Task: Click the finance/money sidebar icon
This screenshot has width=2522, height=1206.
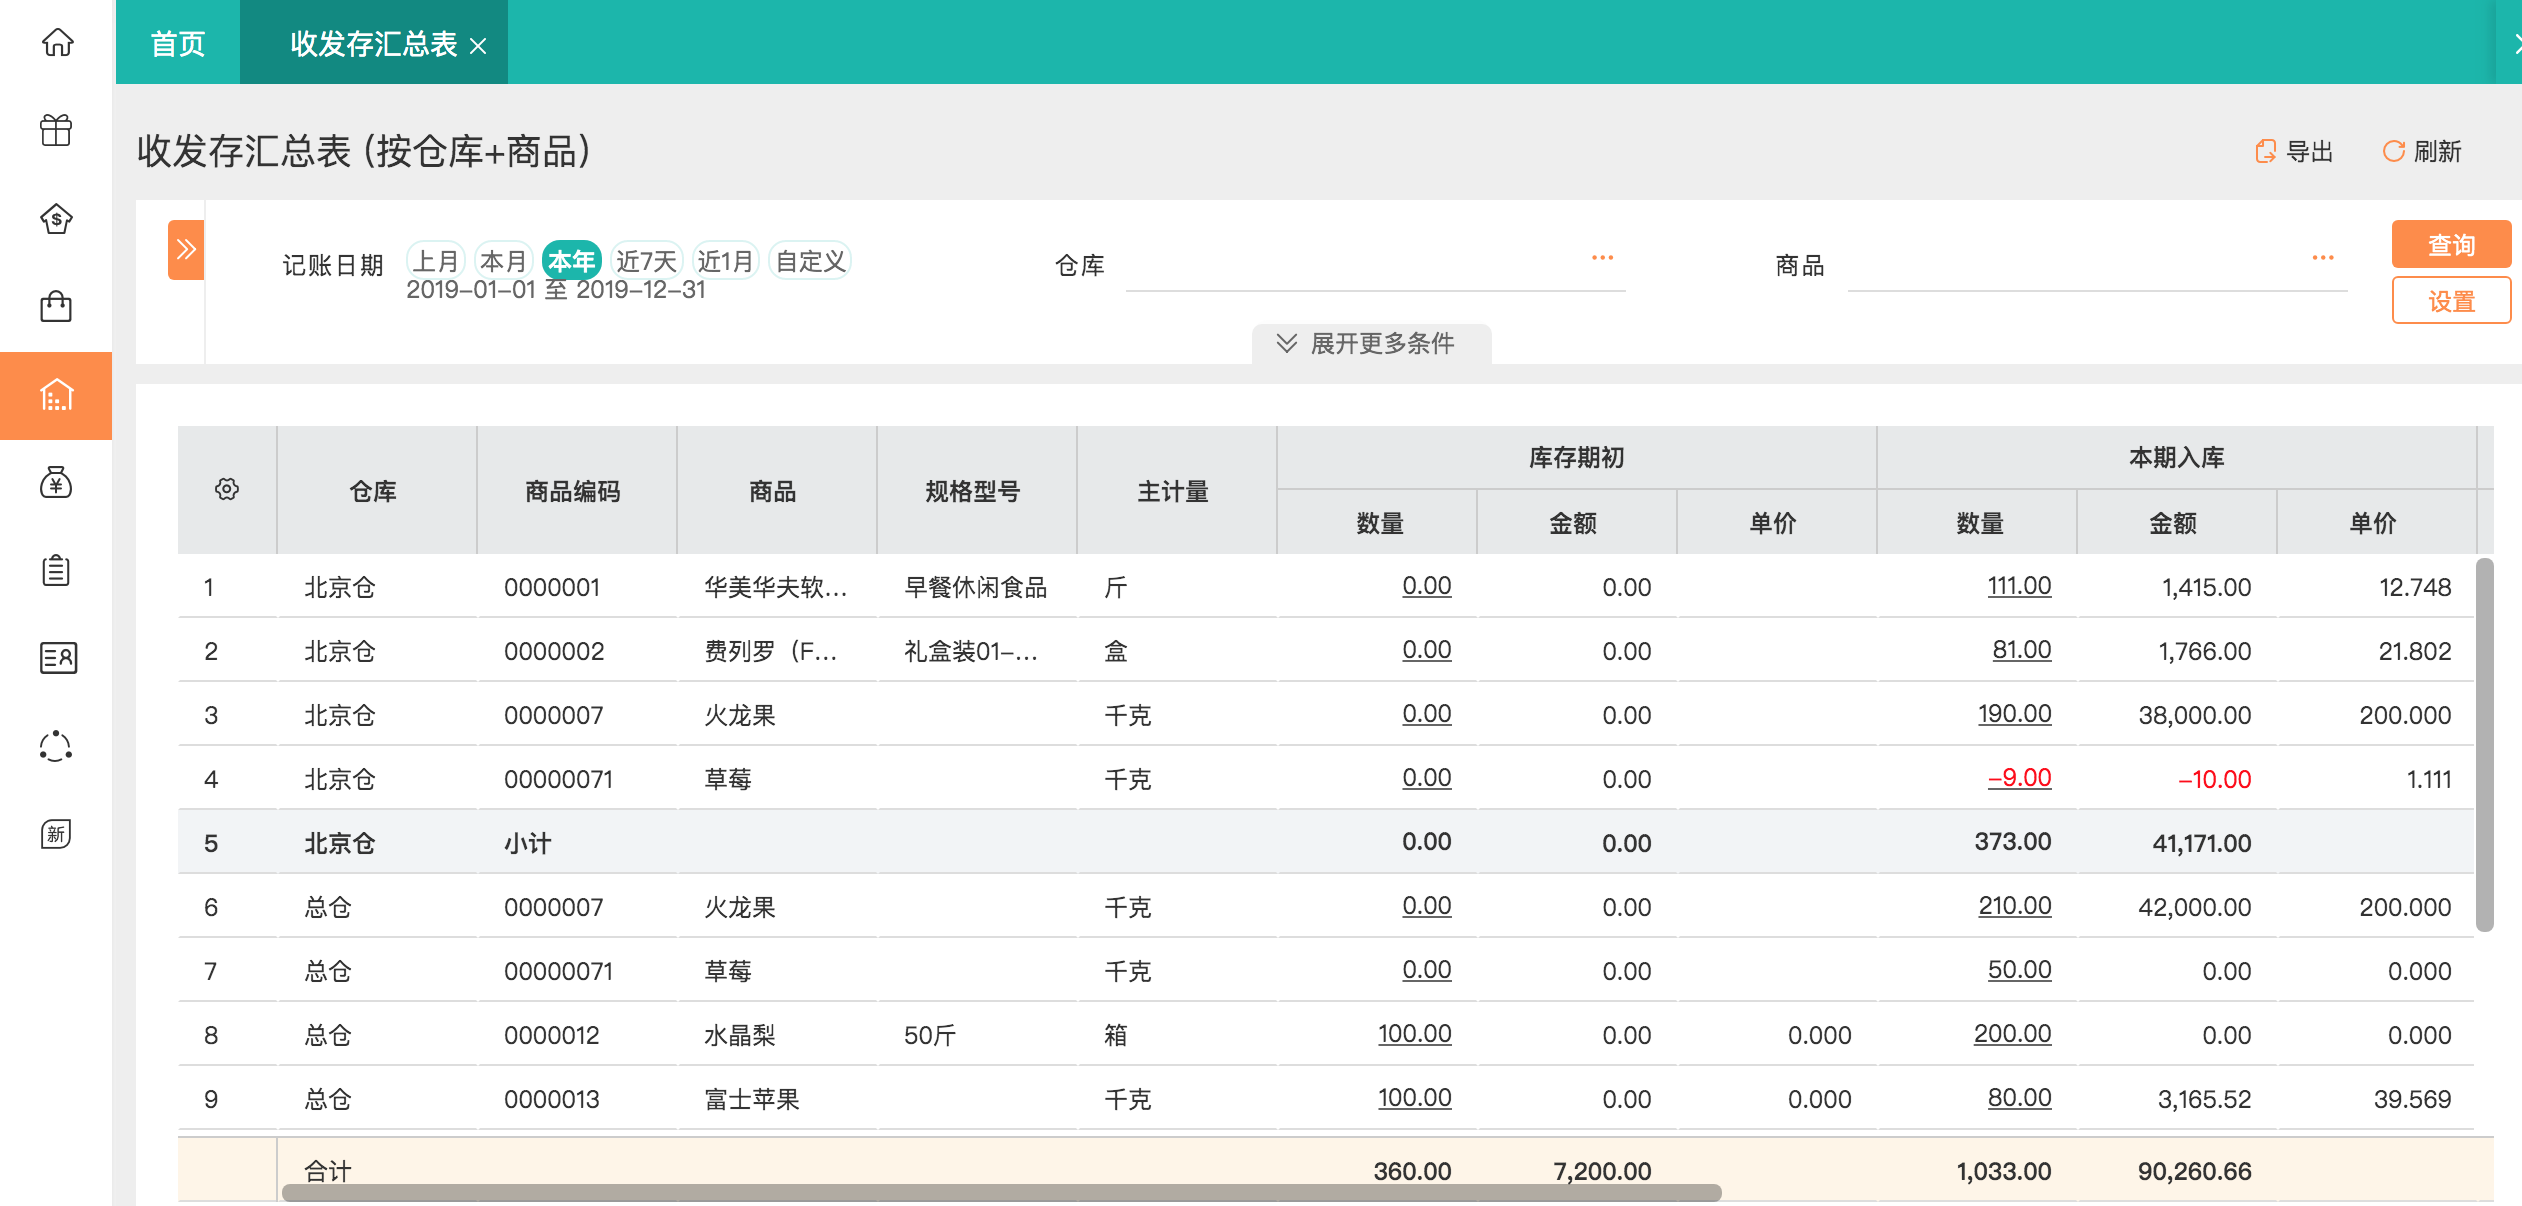Action: [58, 481]
